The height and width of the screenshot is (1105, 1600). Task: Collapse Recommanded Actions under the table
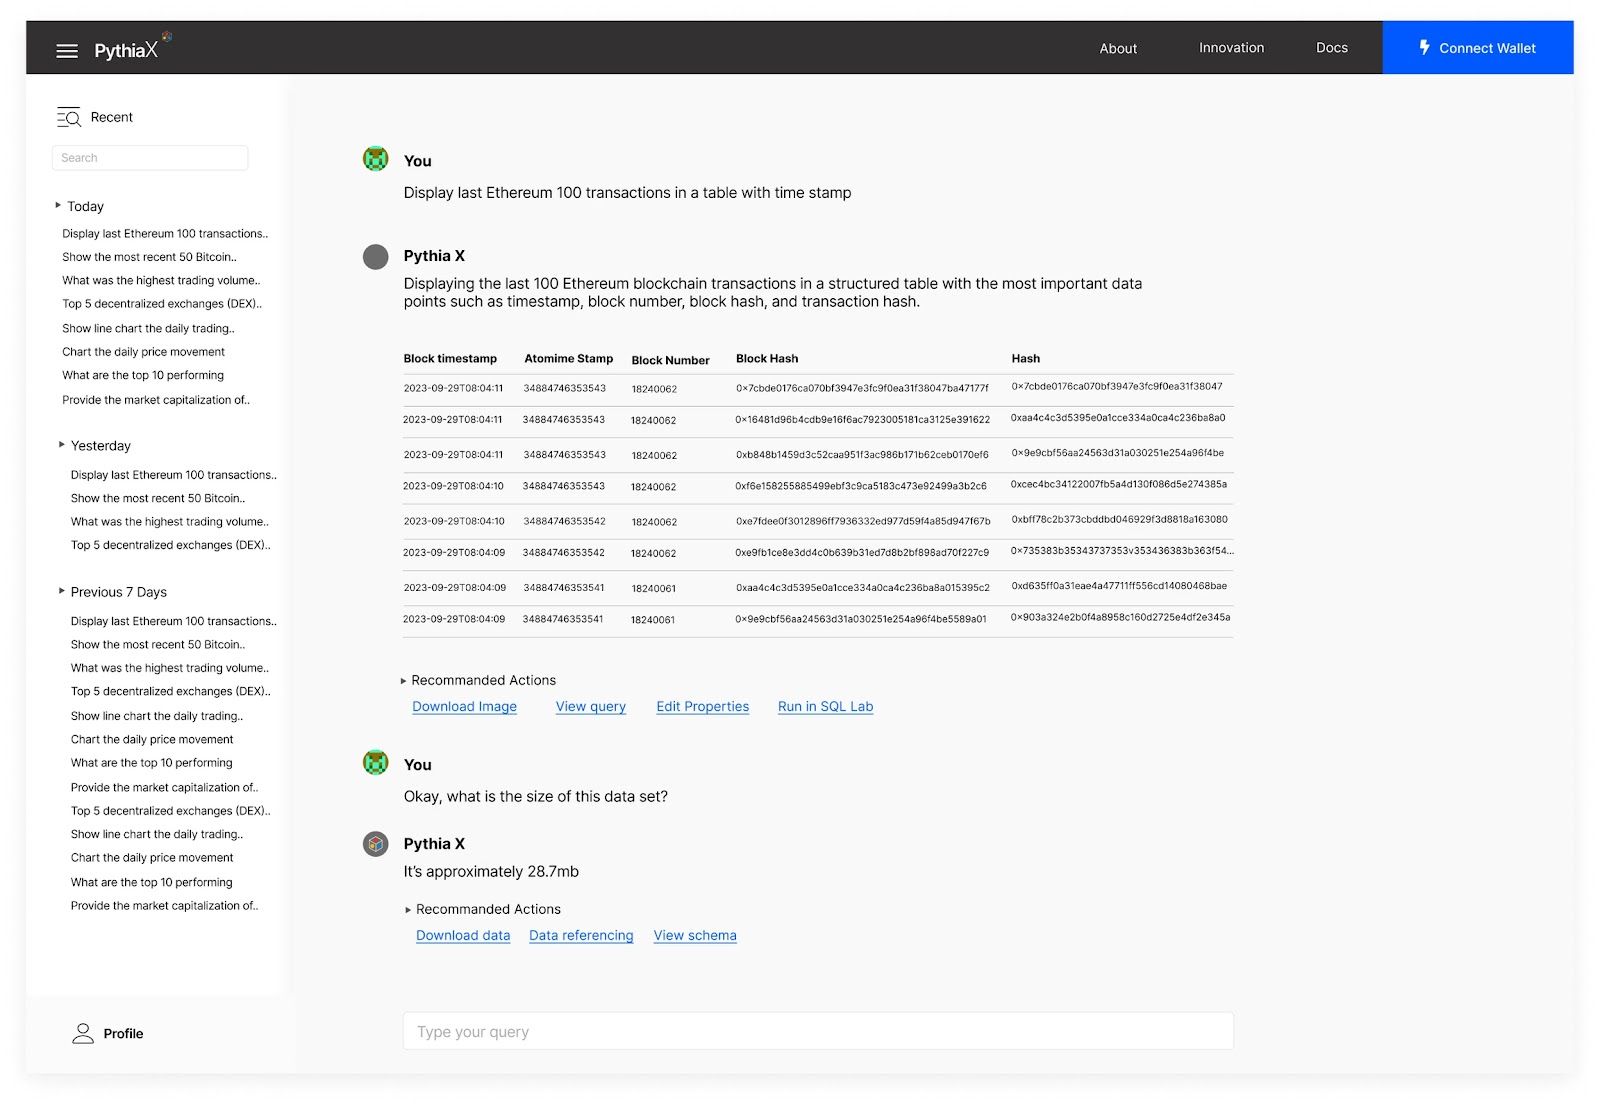click(404, 681)
